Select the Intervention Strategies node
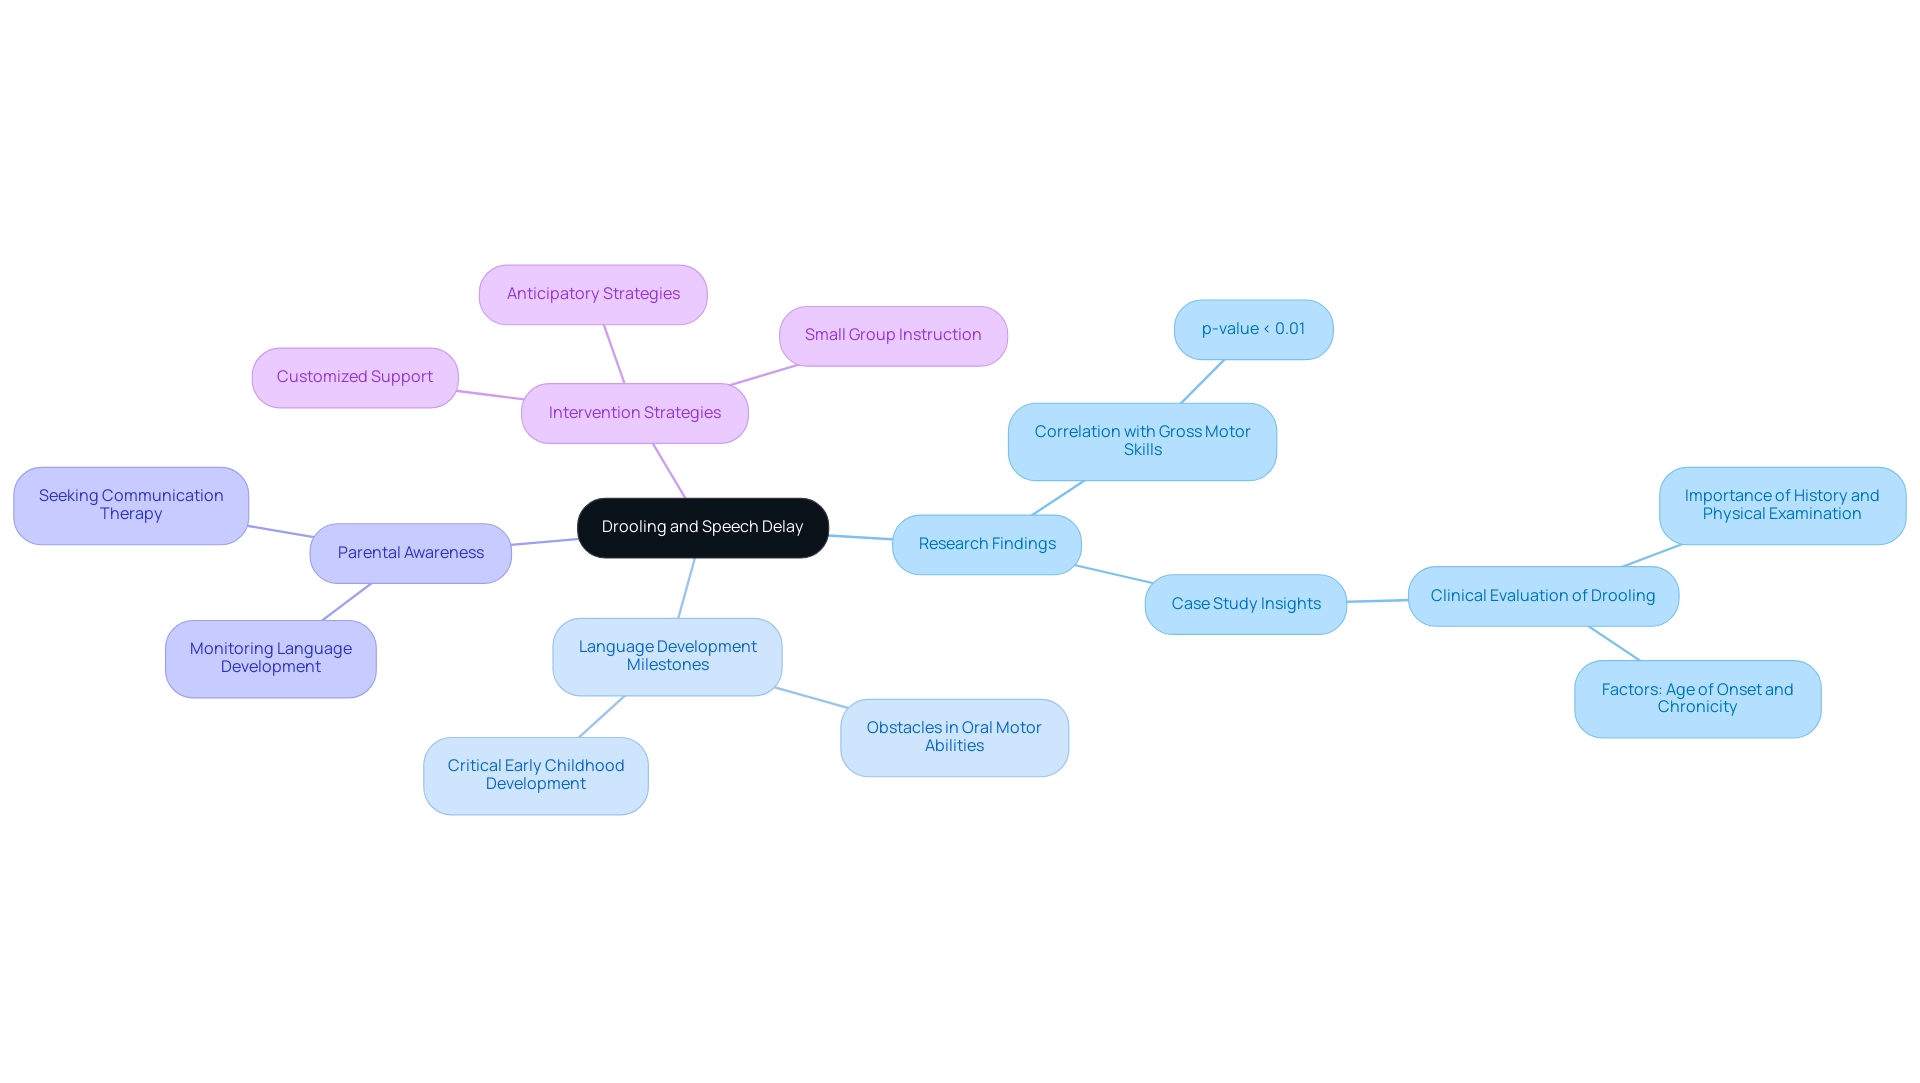Viewport: 1920px width, 1083px height. coord(632,410)
